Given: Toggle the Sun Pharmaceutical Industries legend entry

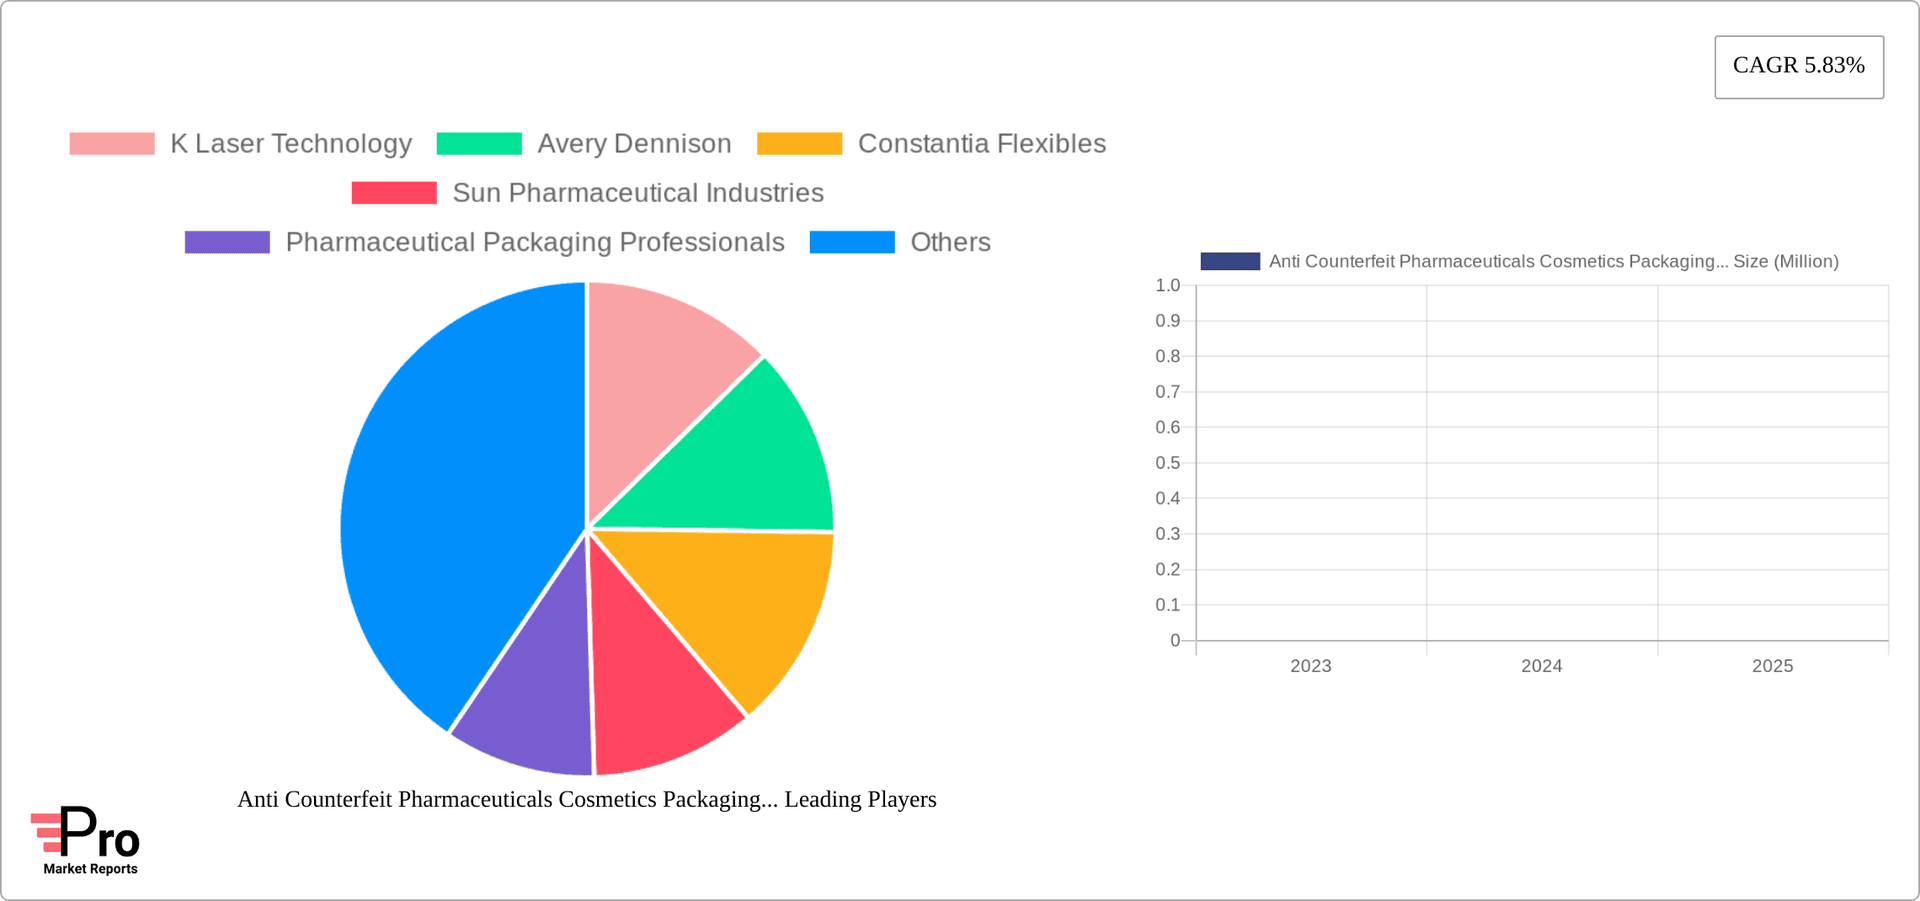Looking at the screenshot, I should (638, 192).
